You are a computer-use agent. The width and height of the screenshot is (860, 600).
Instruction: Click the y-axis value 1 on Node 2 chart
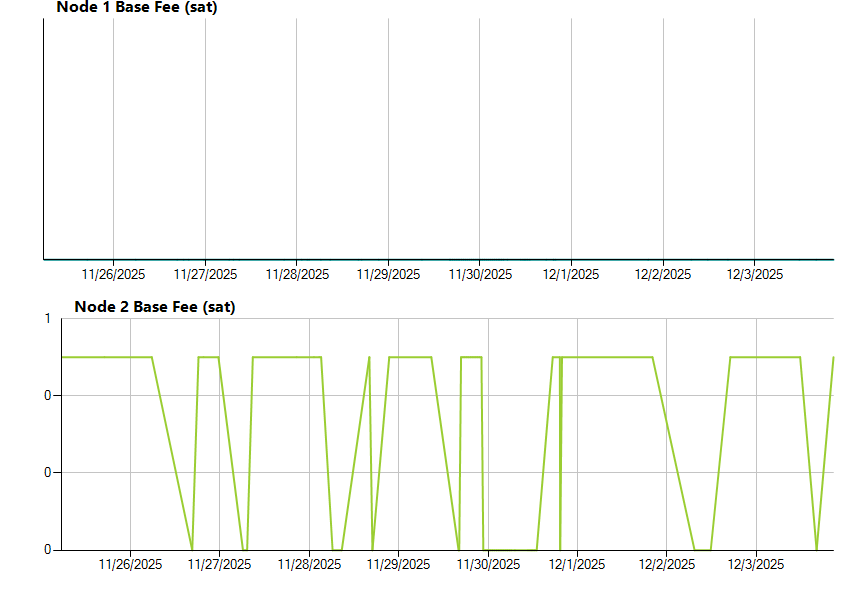click(47, 319)
